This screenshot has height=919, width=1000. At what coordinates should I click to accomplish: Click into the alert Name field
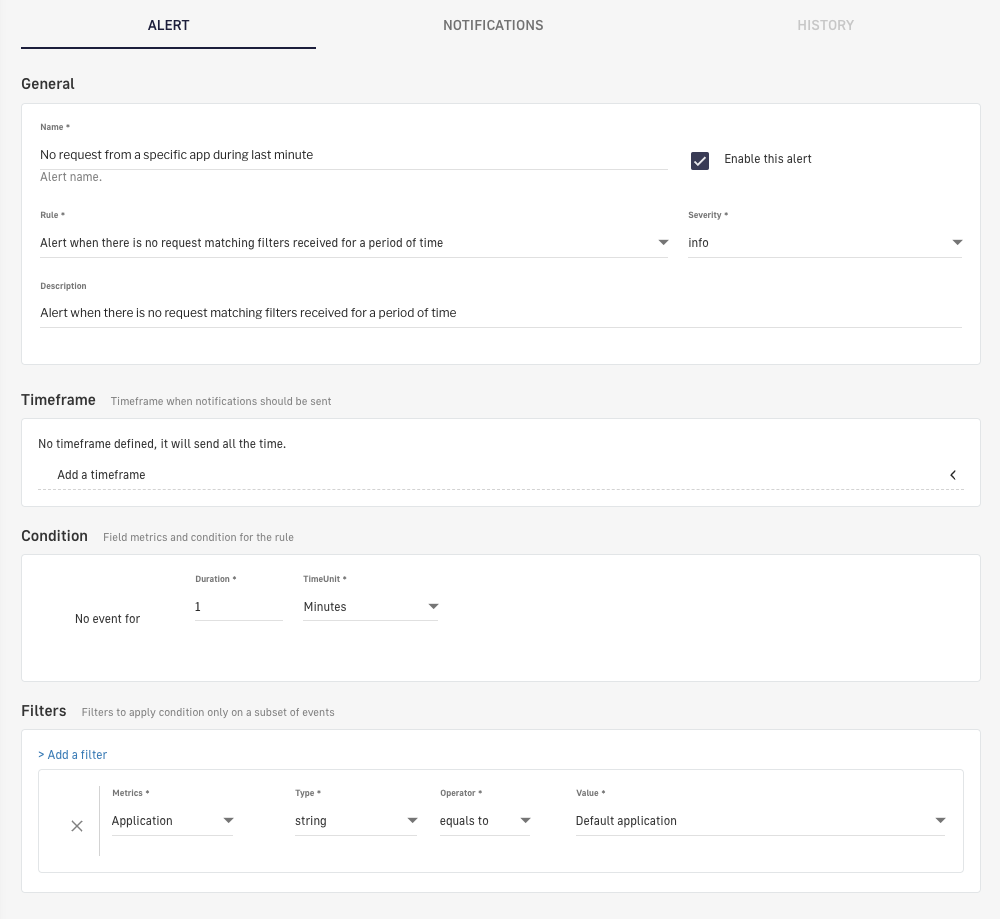click(x=353, y=155)
